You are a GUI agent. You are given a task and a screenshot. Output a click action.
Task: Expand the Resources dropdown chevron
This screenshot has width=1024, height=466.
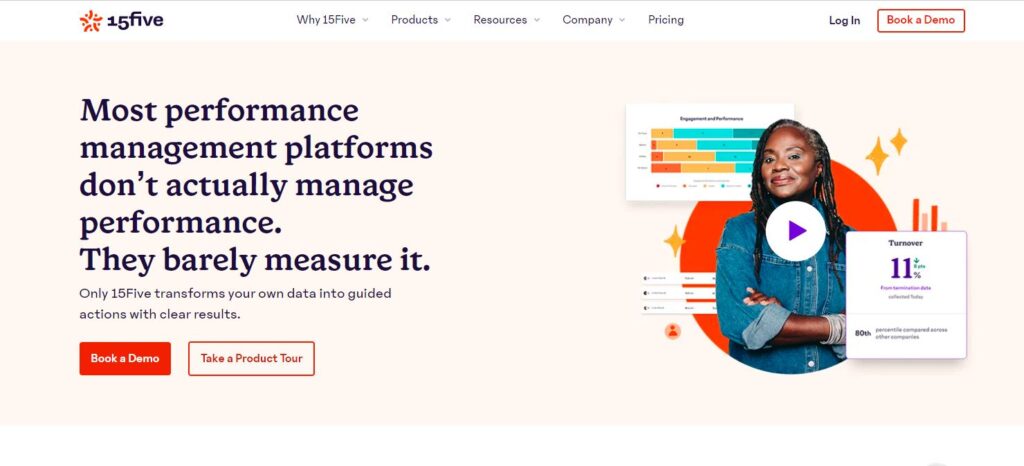click(537, 20)
